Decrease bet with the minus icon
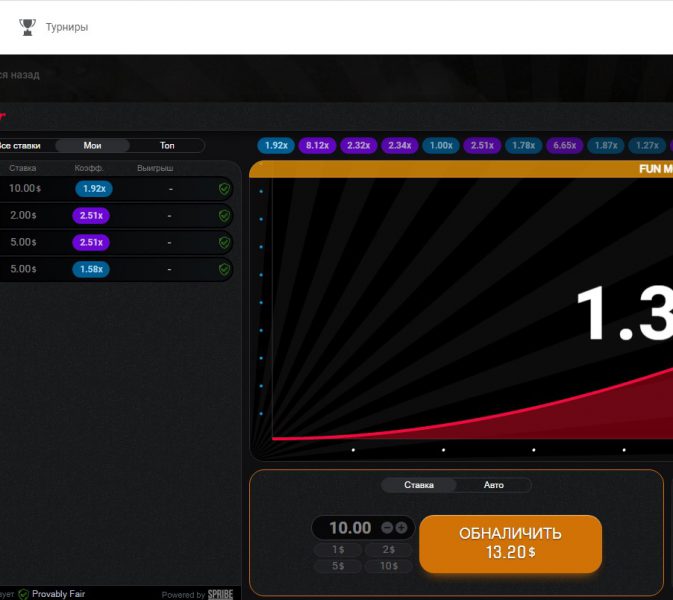This screenshot has width=673, height=600. click(387, 528)
